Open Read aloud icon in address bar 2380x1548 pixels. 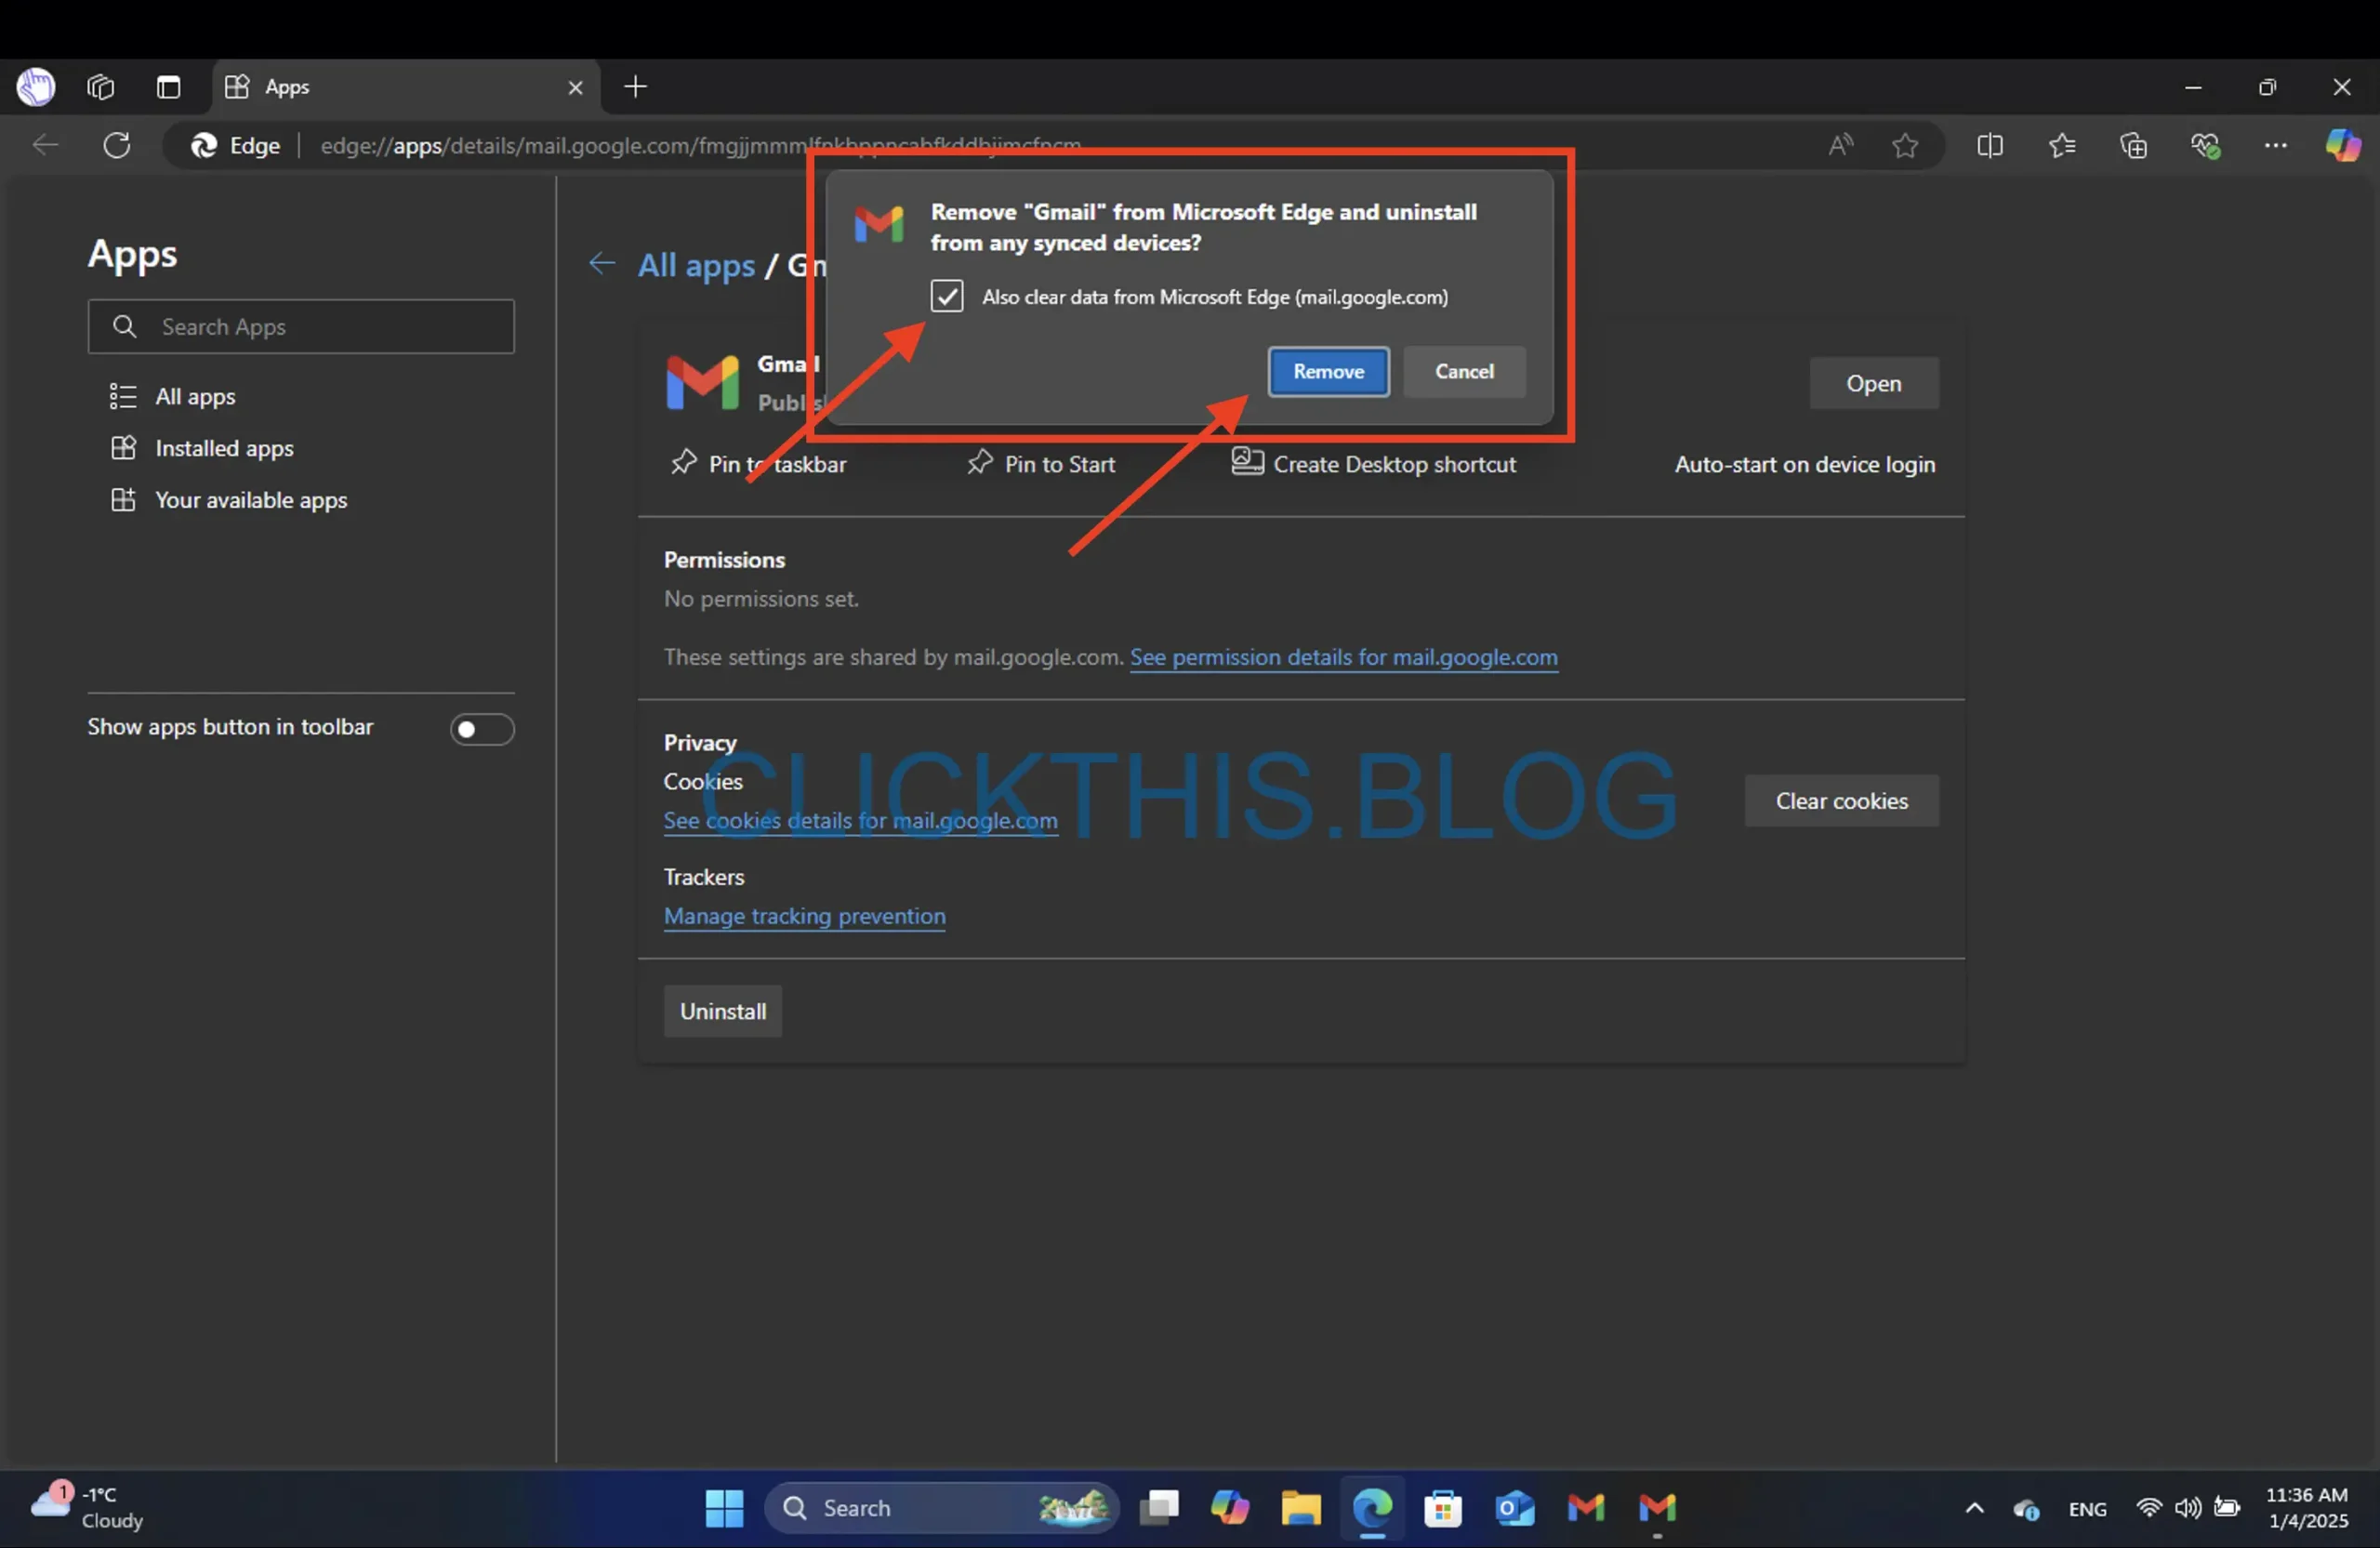[1841, 145]
